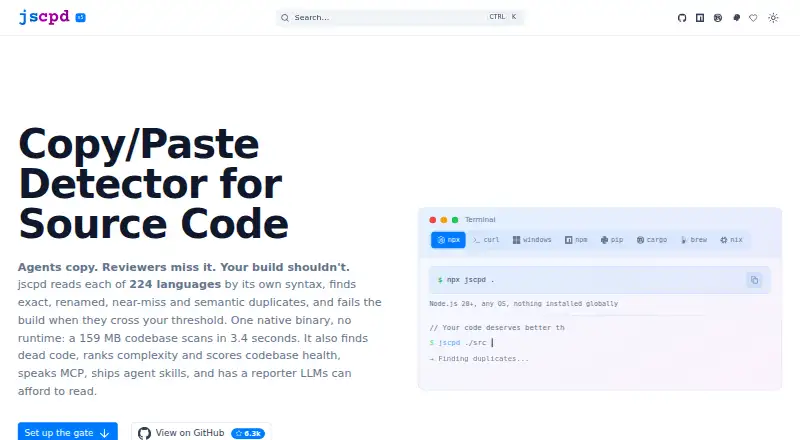Click the heart sponsor icon
This screenshot has height=440, width=800.
pos(753,18)
